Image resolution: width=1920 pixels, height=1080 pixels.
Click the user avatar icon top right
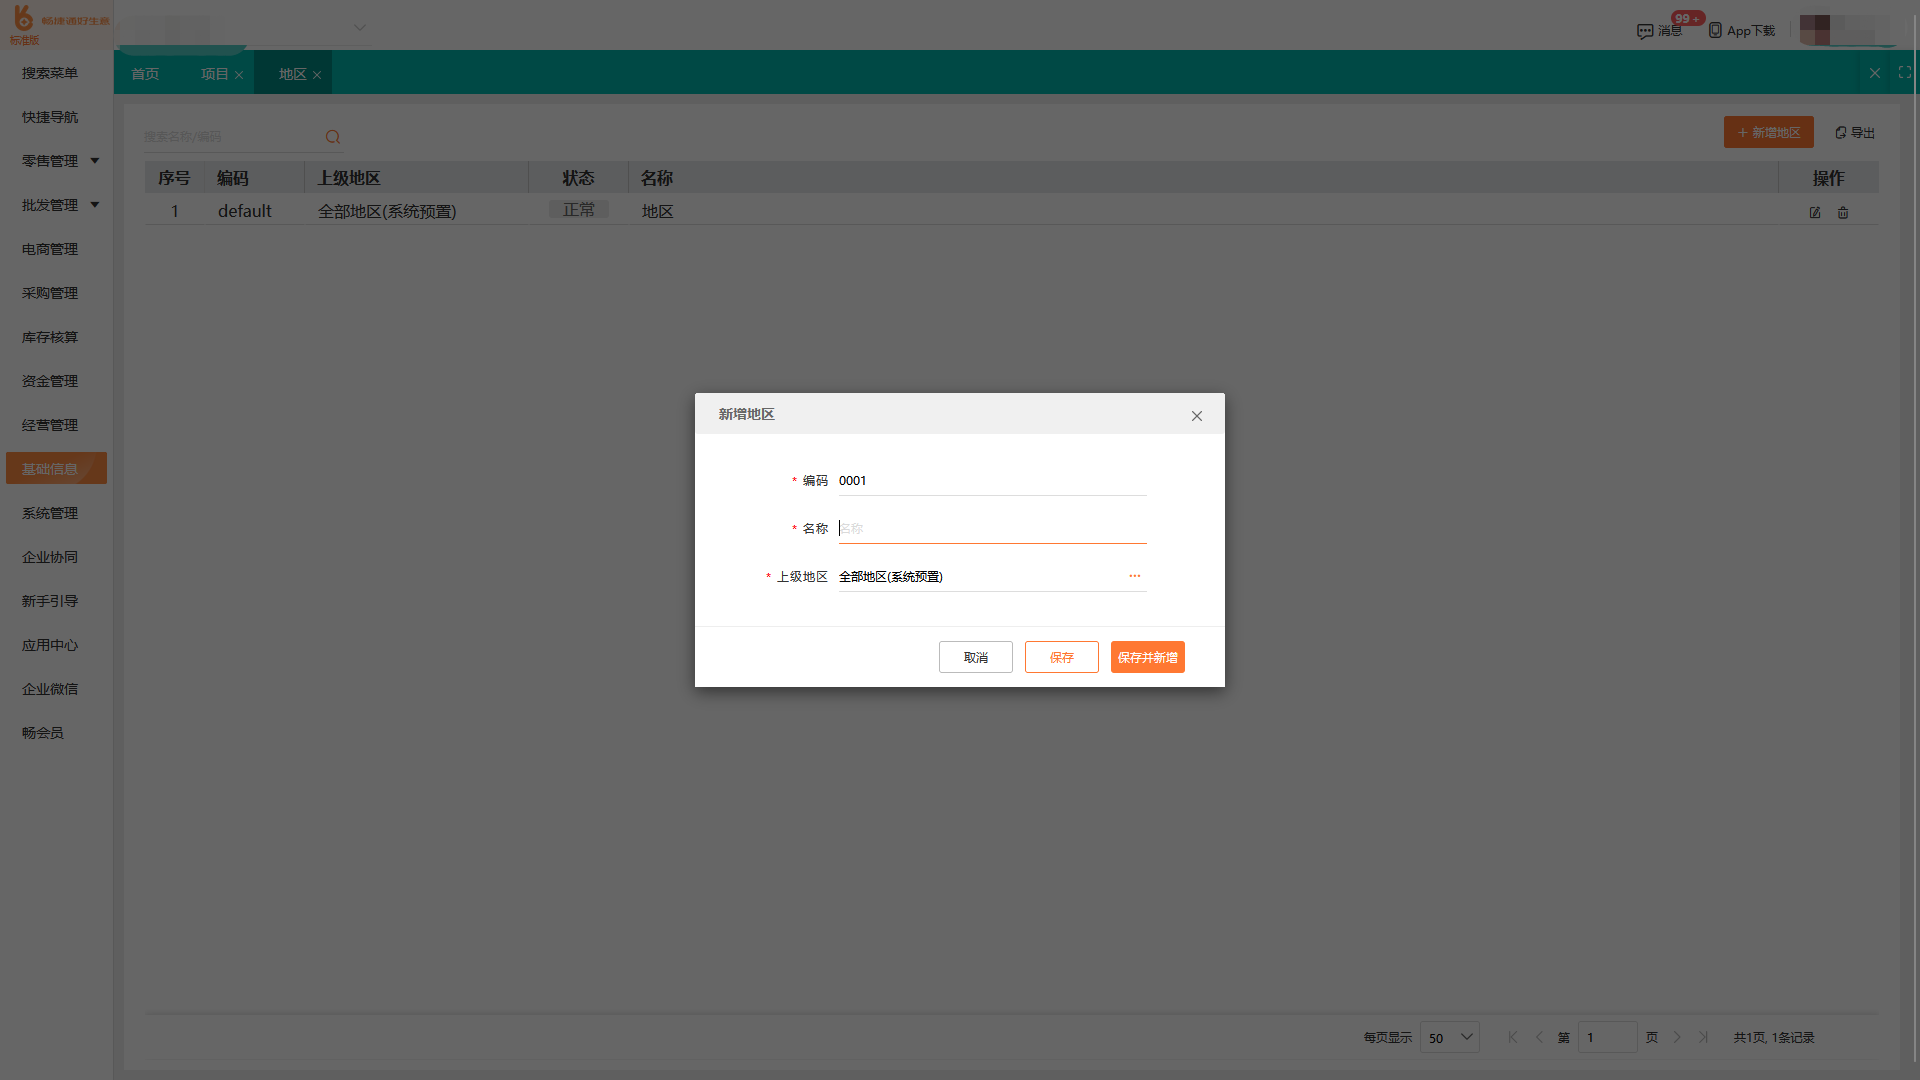(x=1816, y=29)
